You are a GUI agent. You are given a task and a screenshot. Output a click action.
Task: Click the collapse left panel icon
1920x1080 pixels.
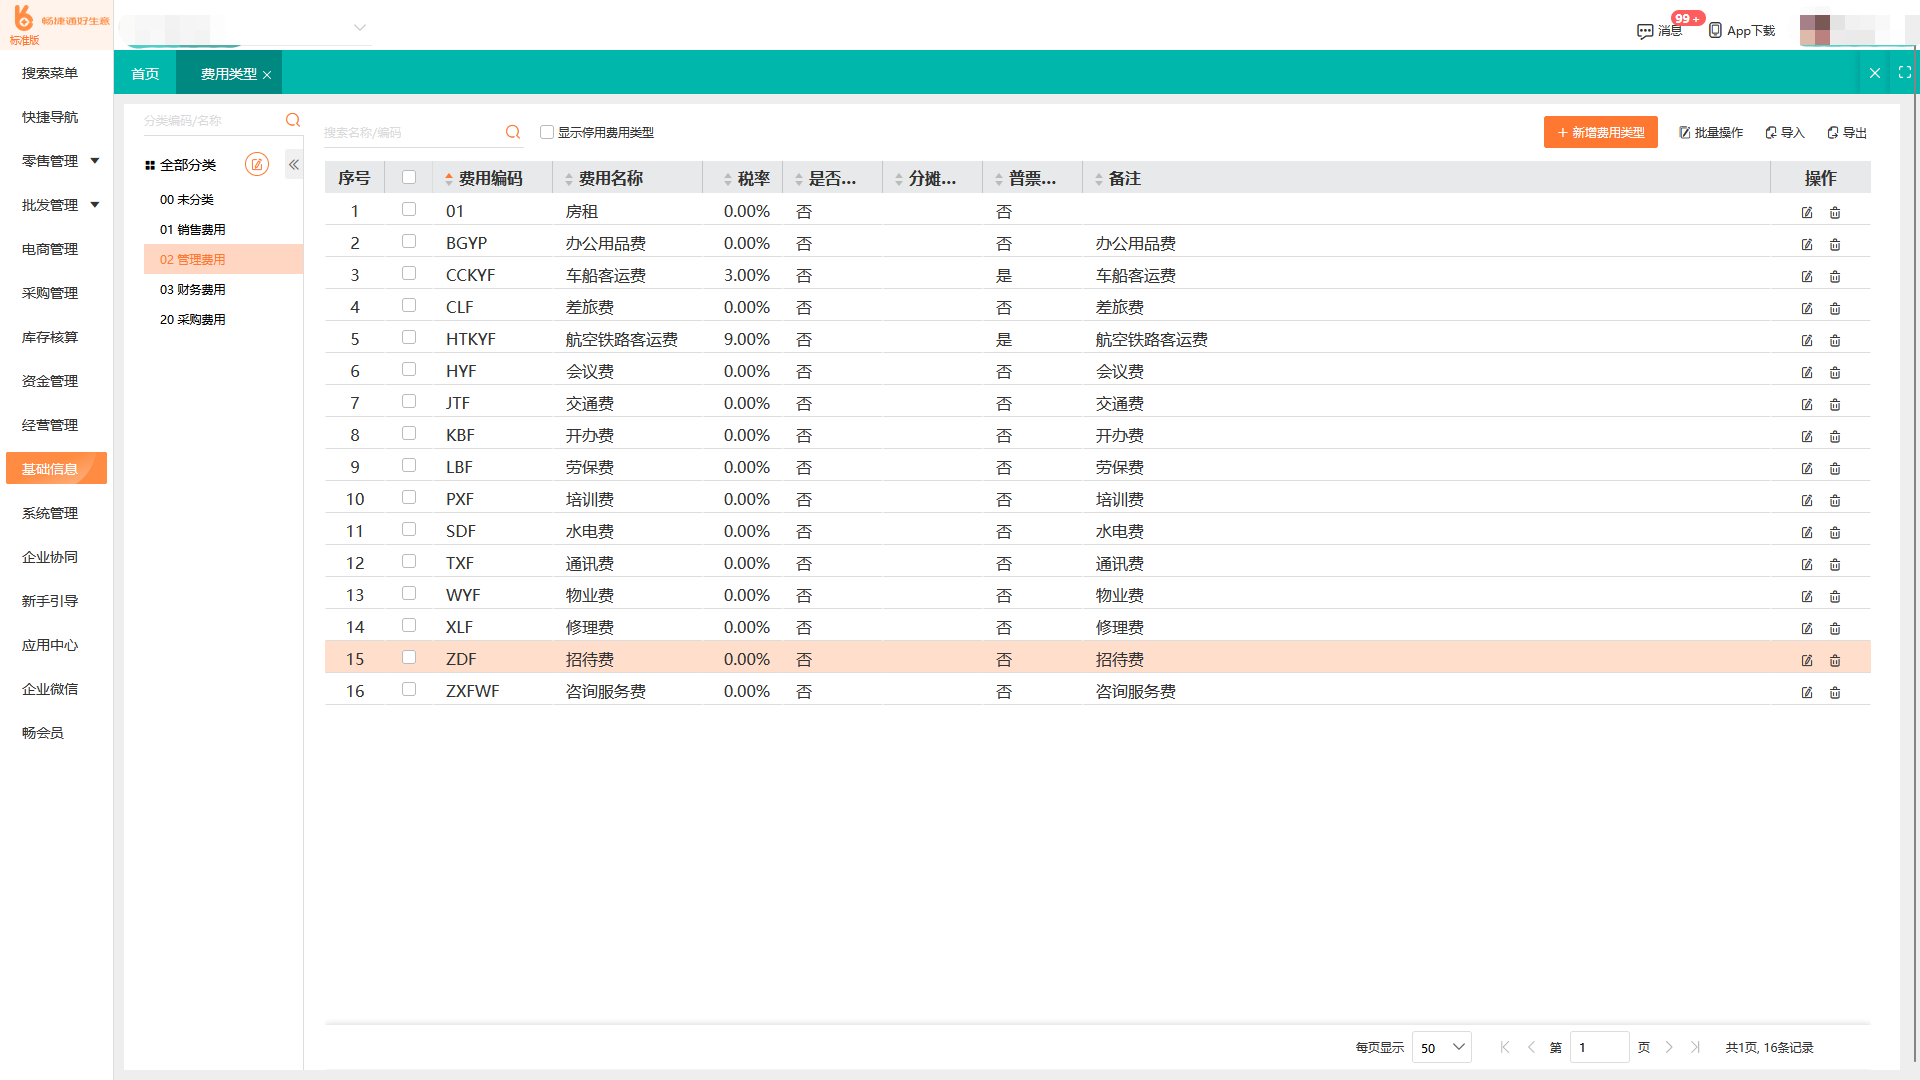293,164
